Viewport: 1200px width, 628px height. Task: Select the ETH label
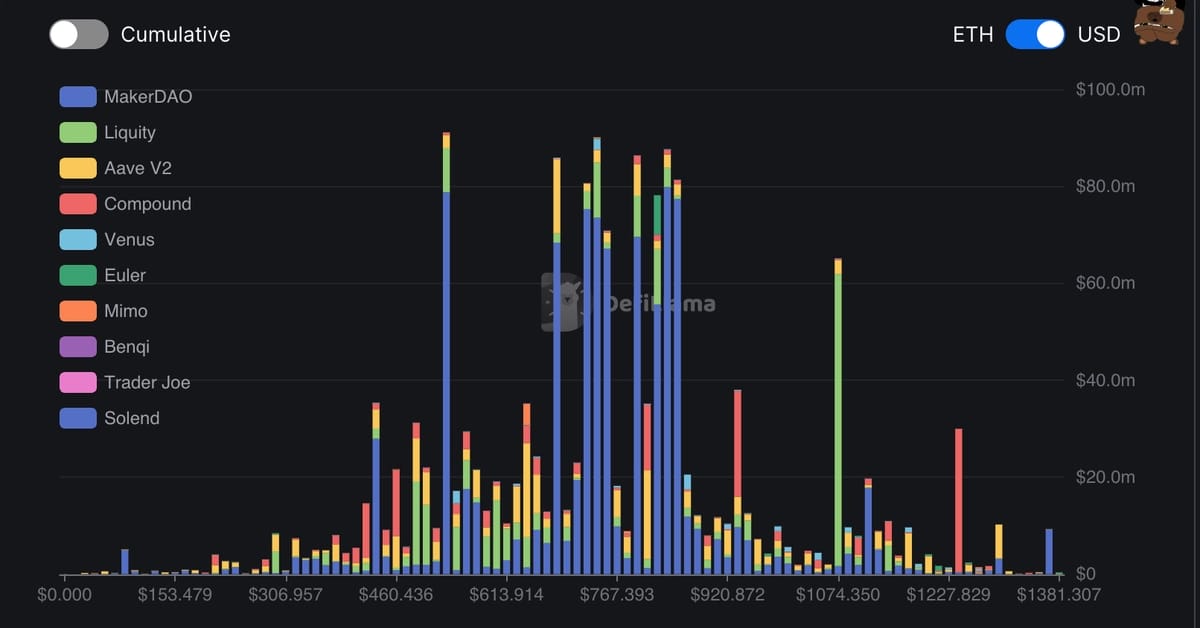point(972,34)
